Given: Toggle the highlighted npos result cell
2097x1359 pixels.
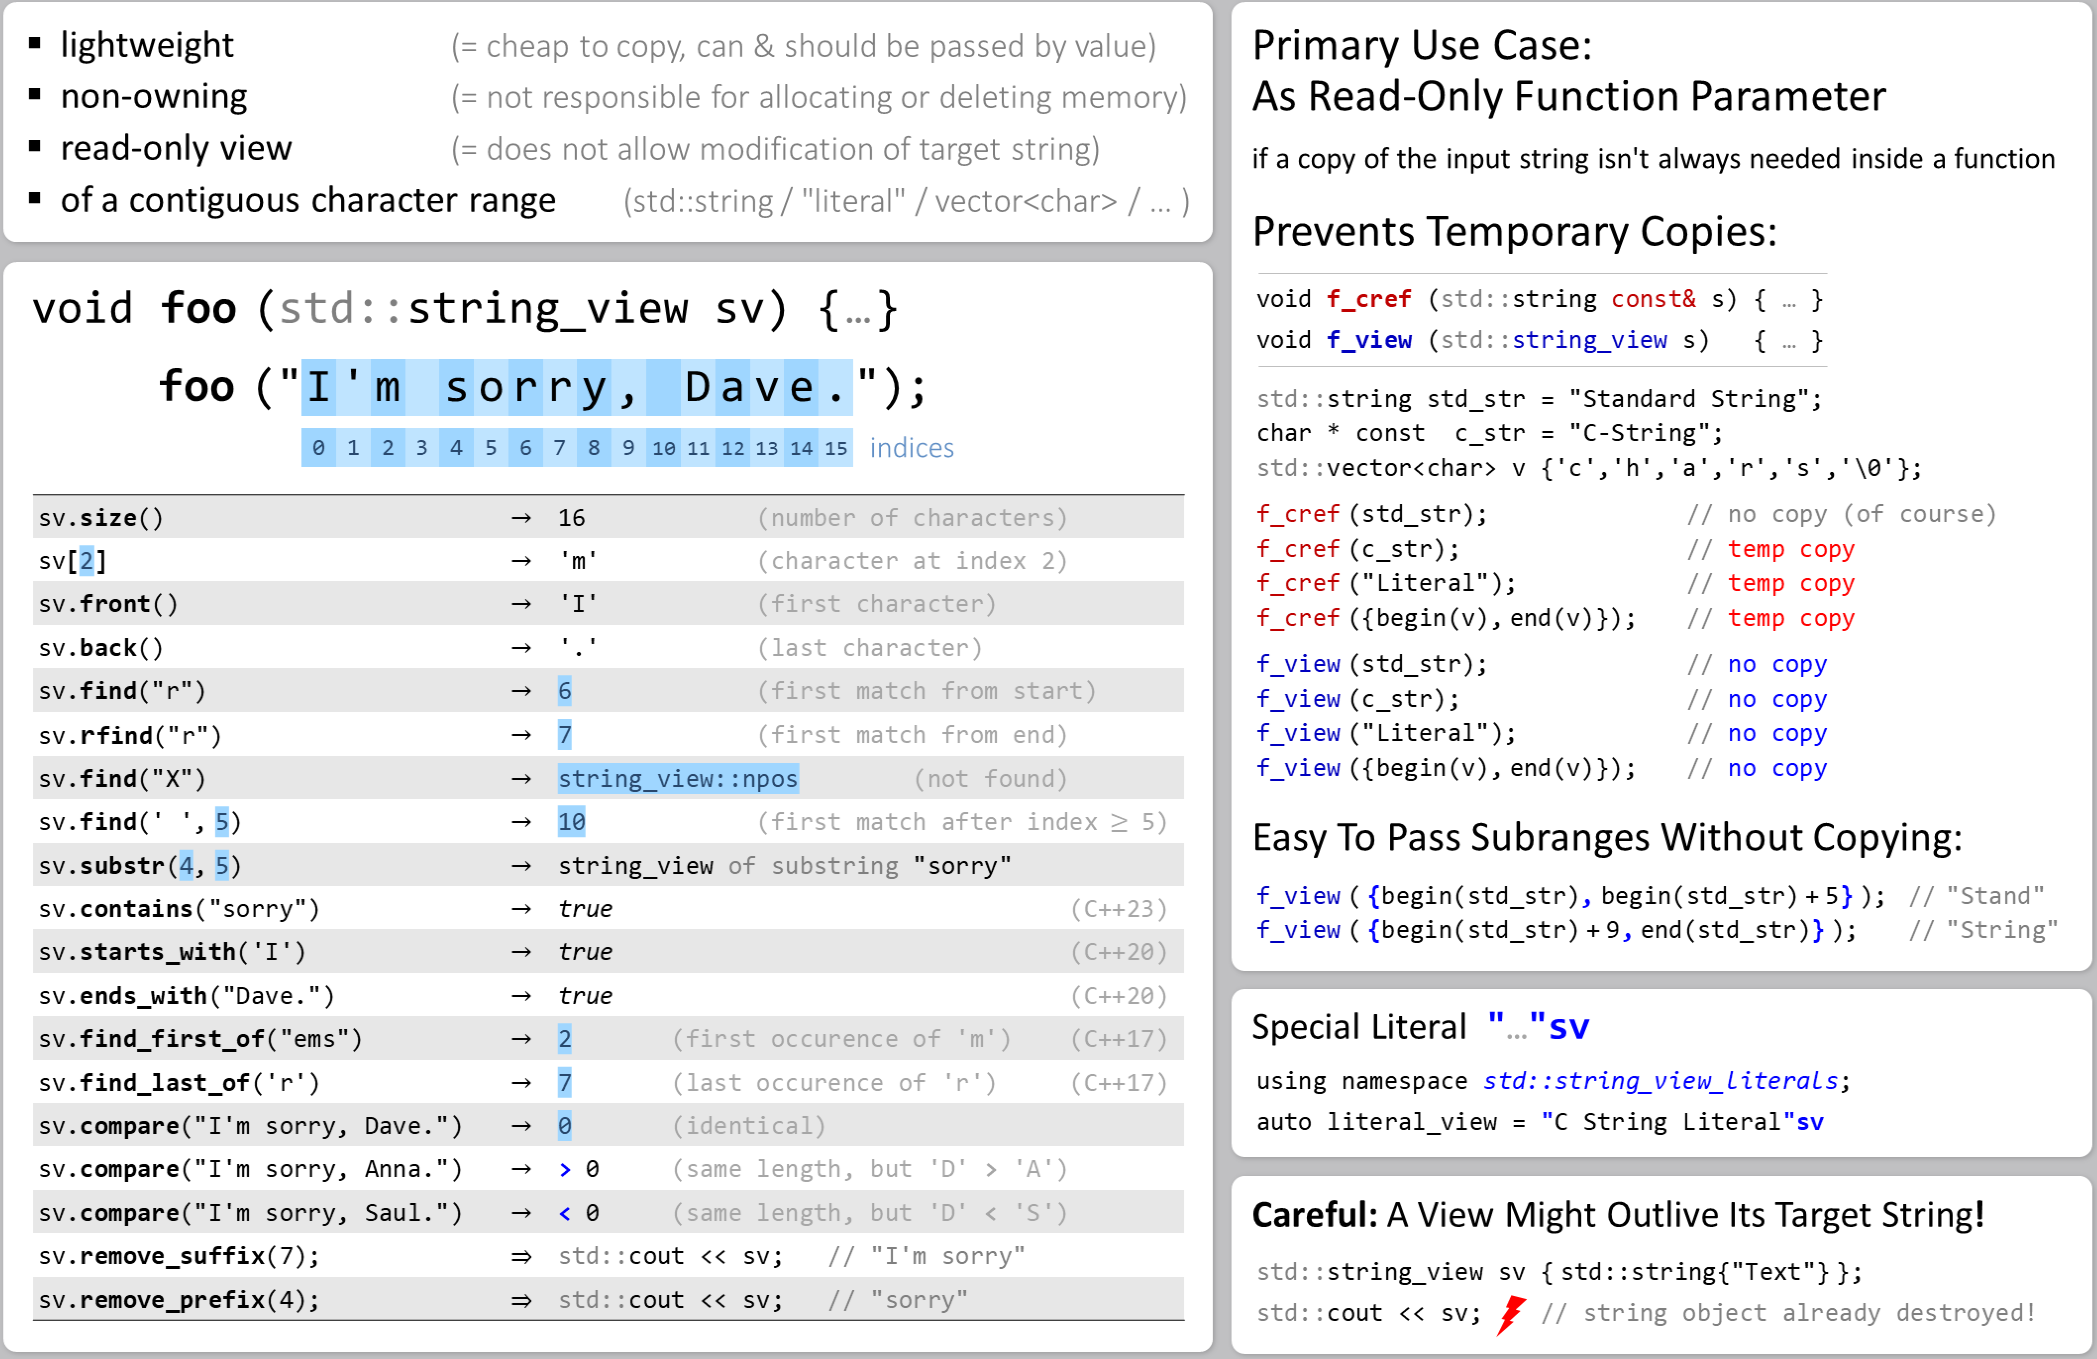Looking at the screenshot, I should pos(678,778).
